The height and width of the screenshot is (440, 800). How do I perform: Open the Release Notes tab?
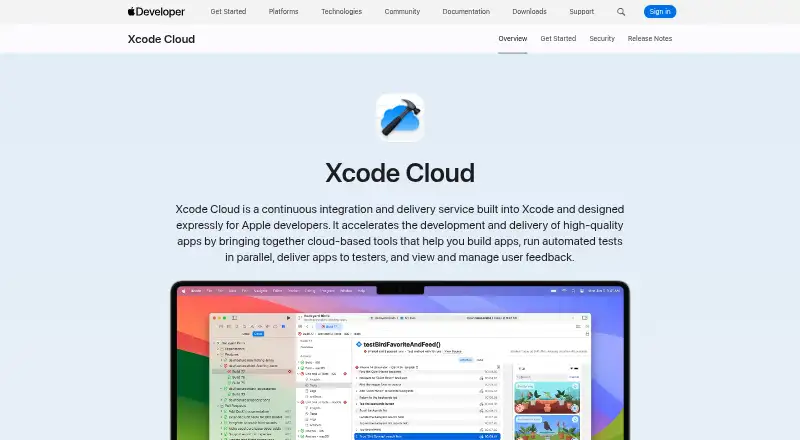point(649,39)
